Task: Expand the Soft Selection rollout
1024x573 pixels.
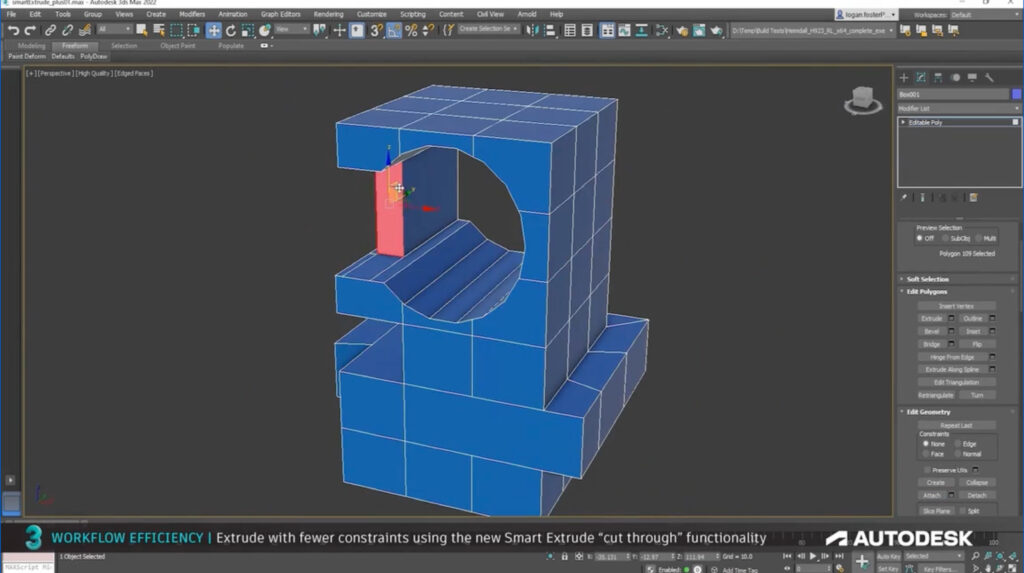Action: coord(927,279)
